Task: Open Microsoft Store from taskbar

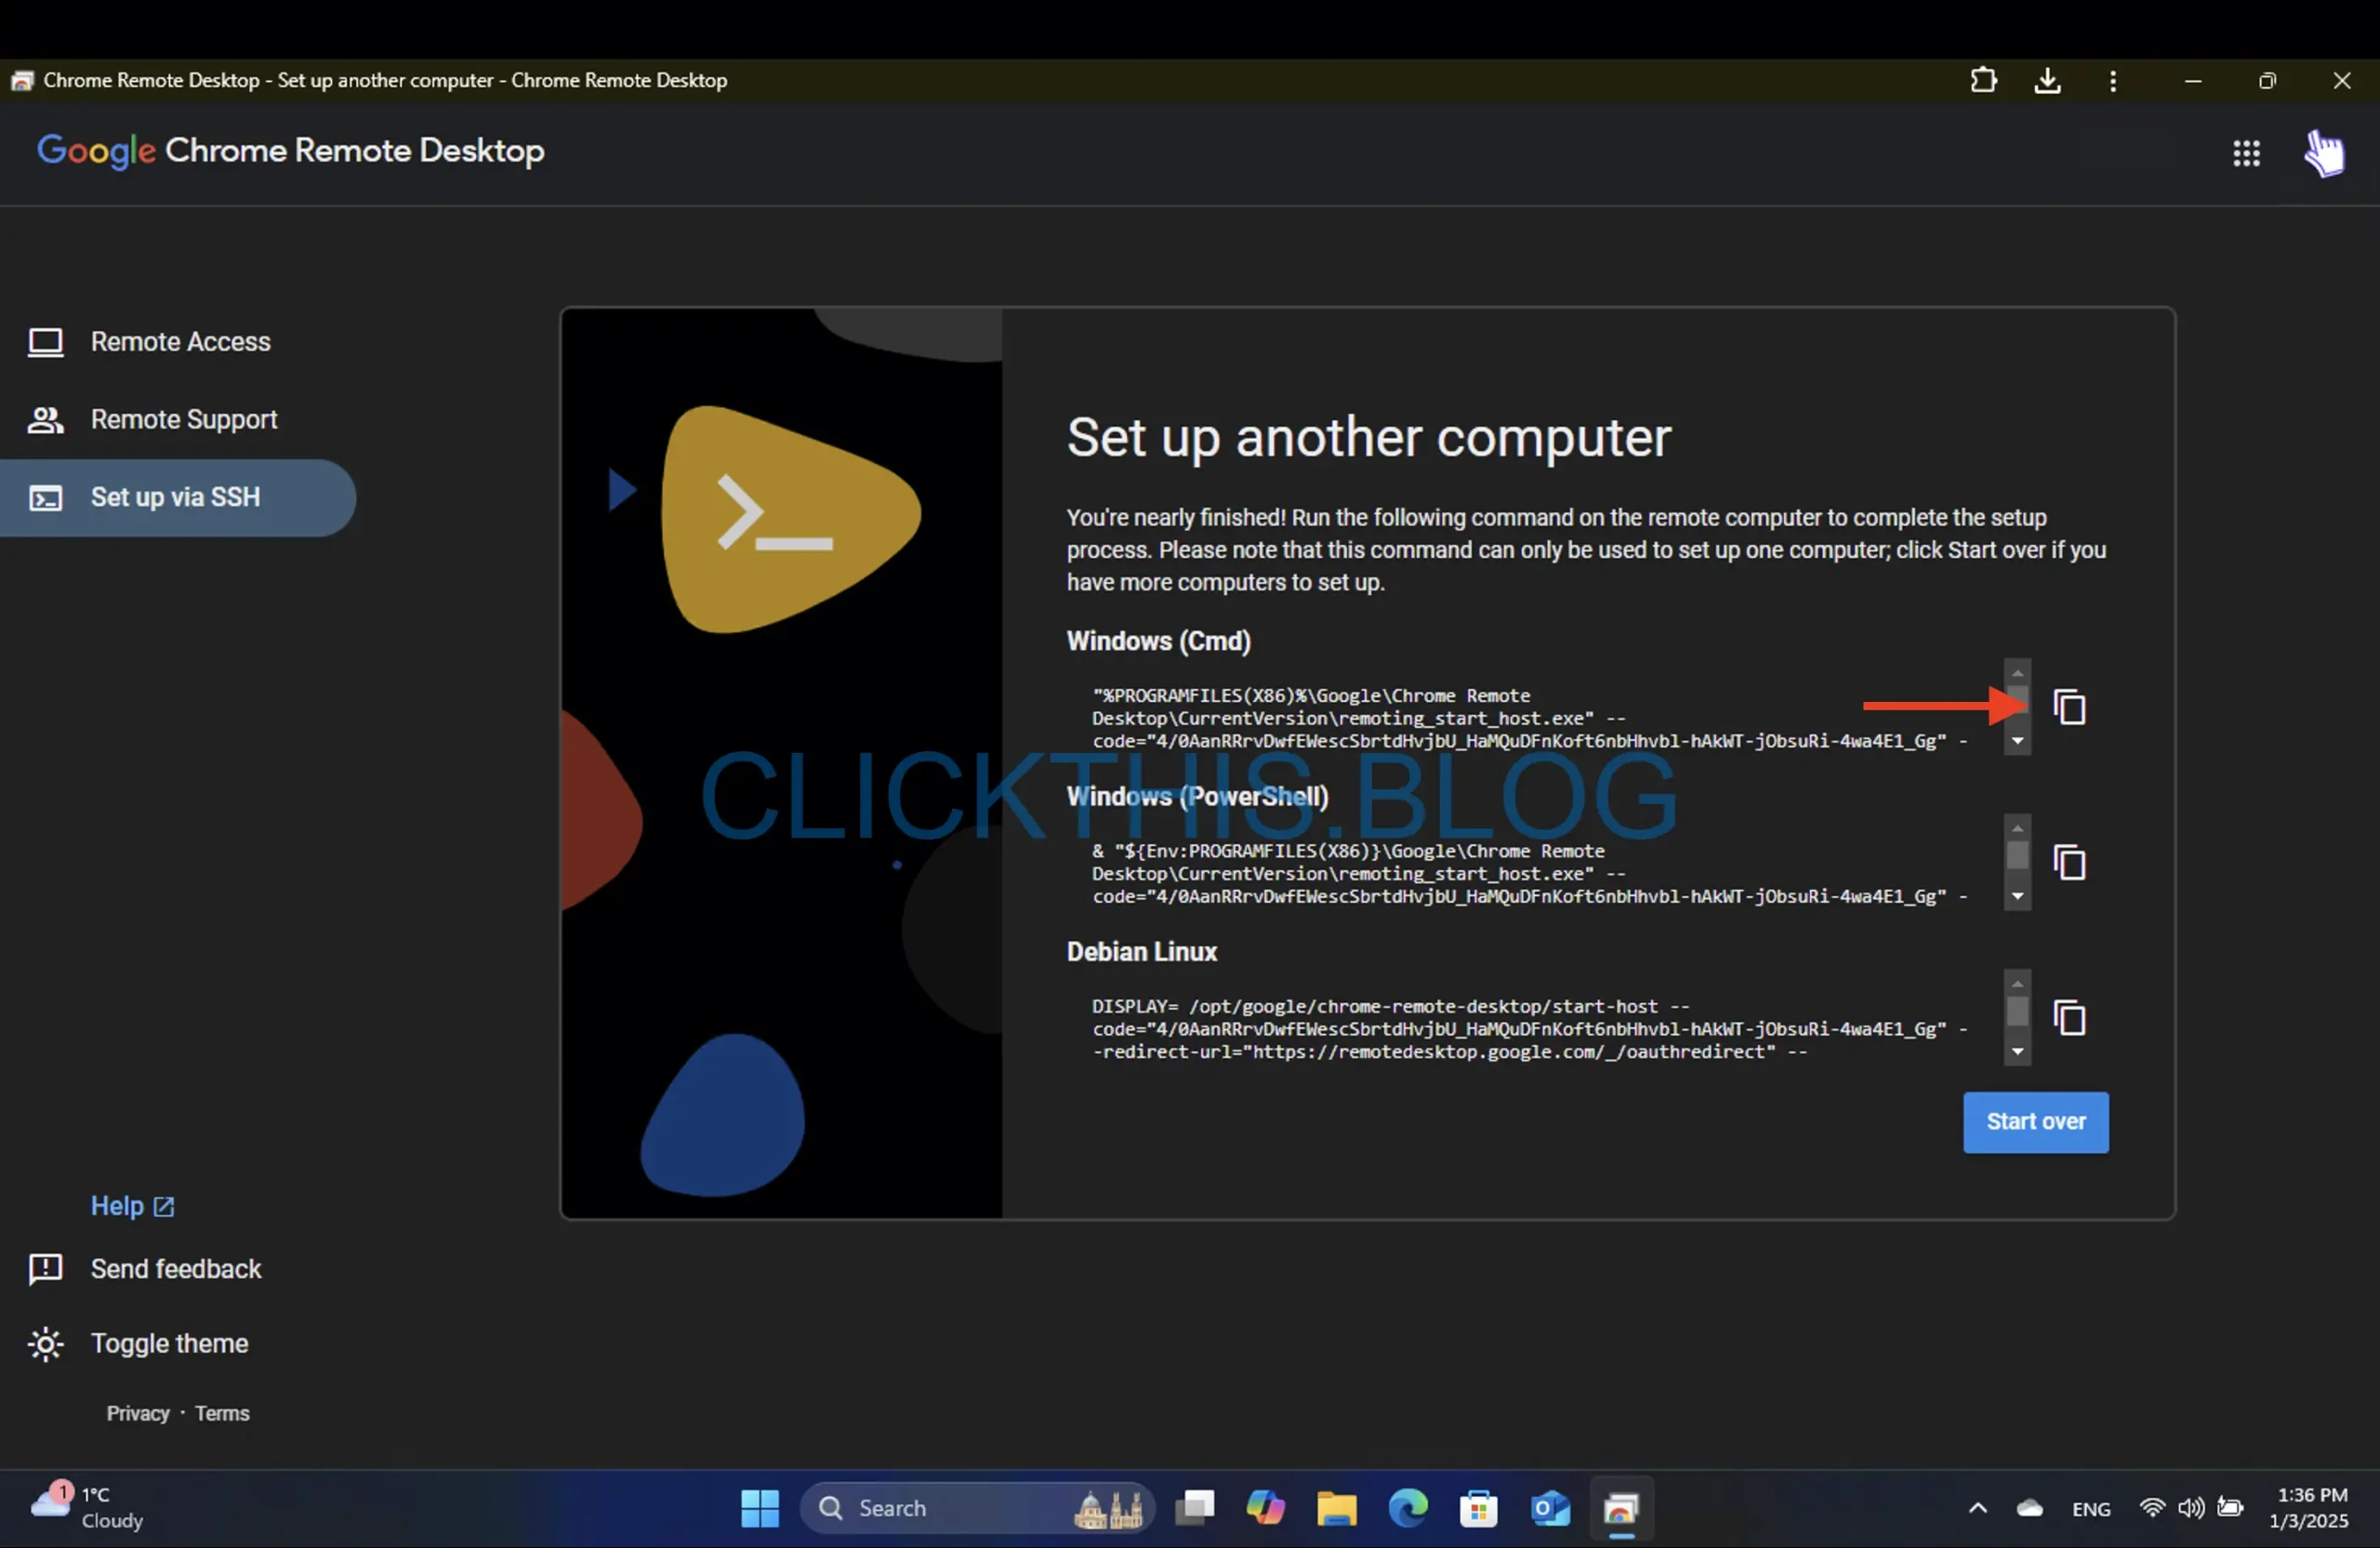Action: pos(1478,1508)
